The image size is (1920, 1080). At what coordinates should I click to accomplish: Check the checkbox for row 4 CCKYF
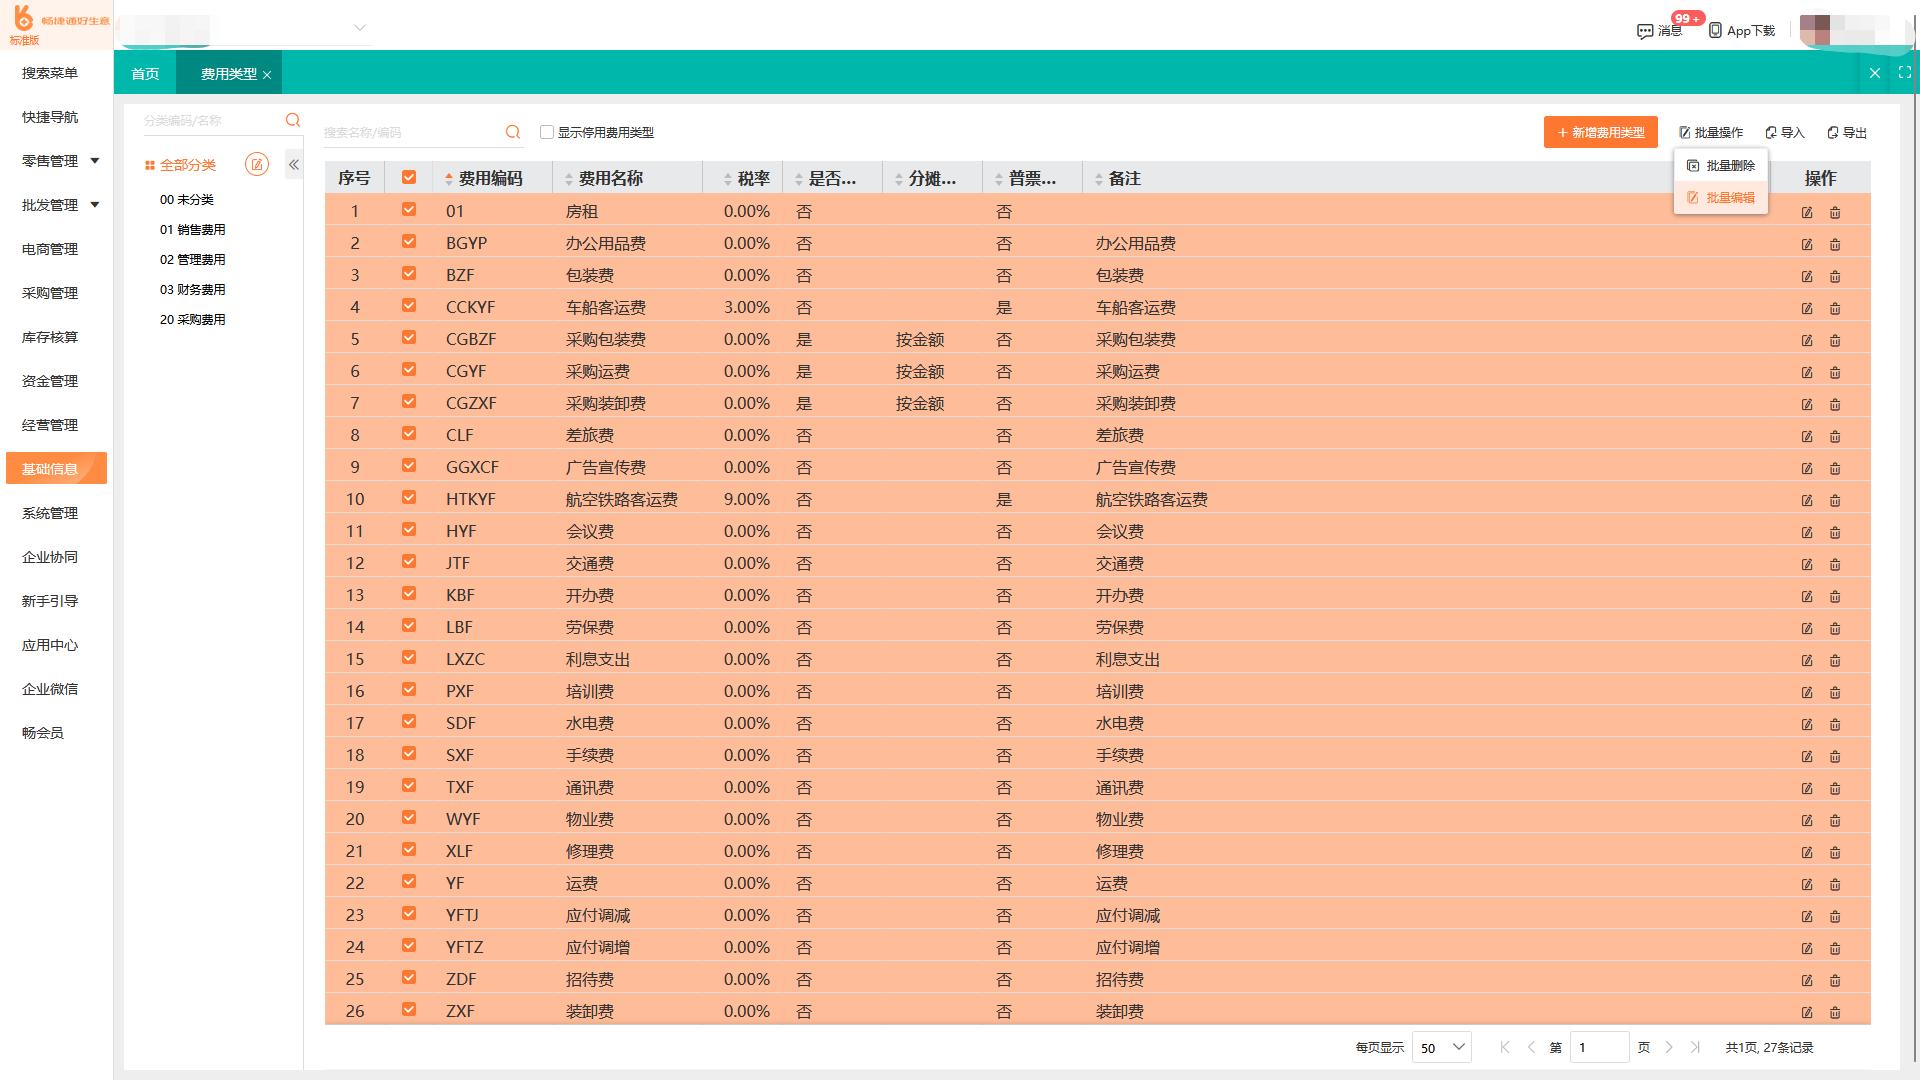click(x=407, y=306)
